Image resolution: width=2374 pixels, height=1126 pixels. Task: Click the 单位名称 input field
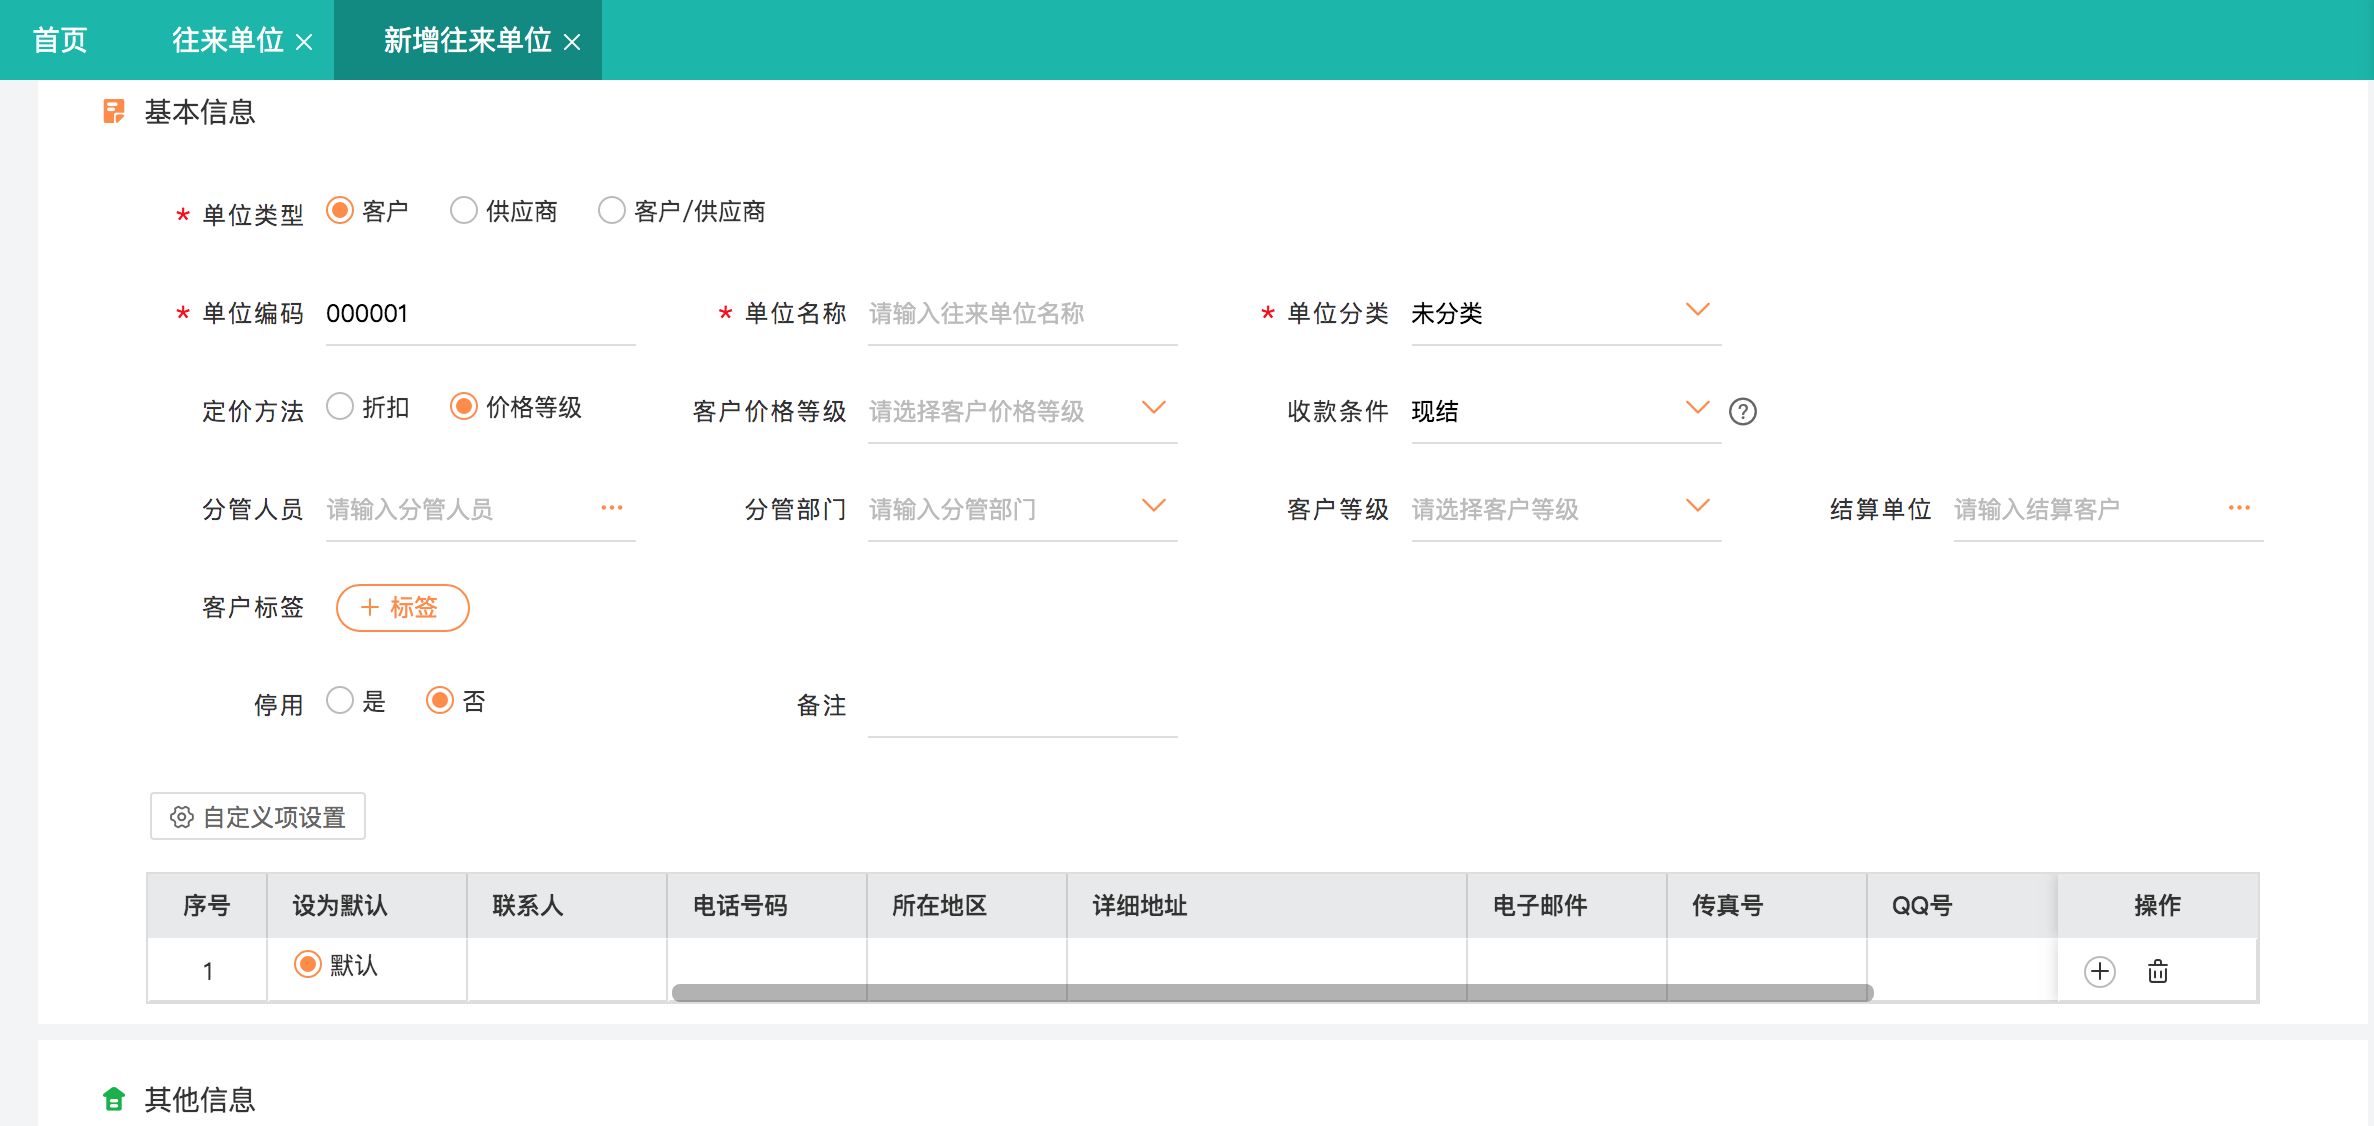click(x=1022, y=313)
